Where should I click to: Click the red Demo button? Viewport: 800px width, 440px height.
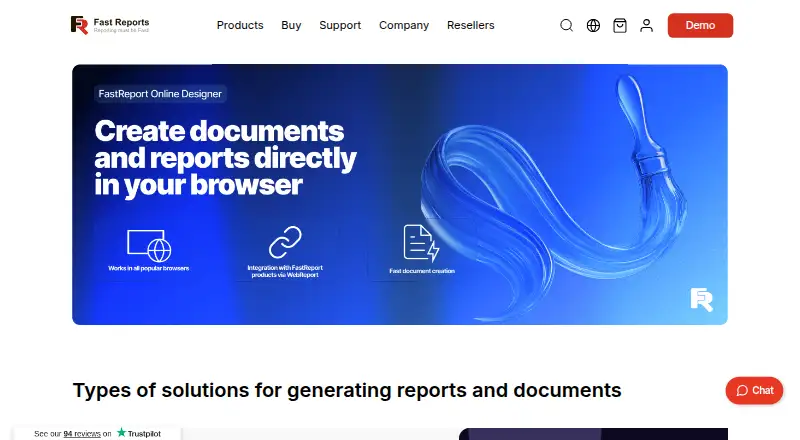pyautogui.click(x=700, y=26)
